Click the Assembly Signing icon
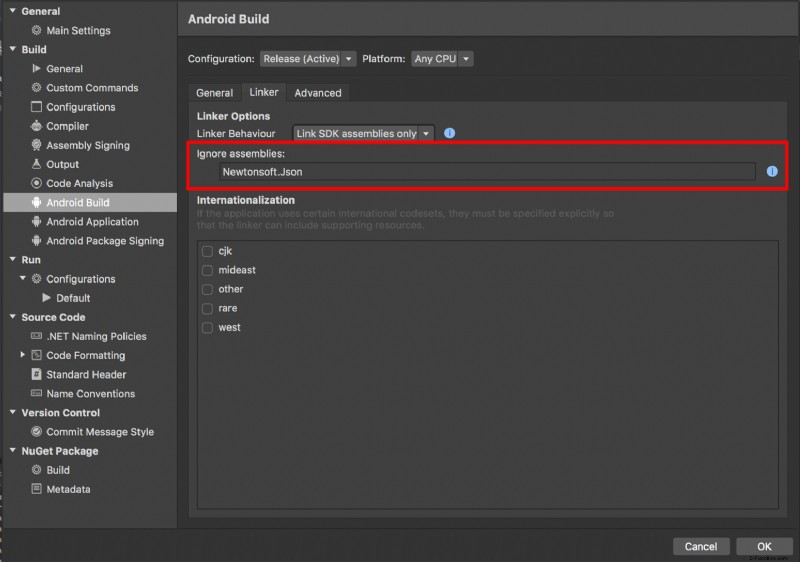Image resolution: width=800 pixels, height=562 pixels. click(37, 145)
